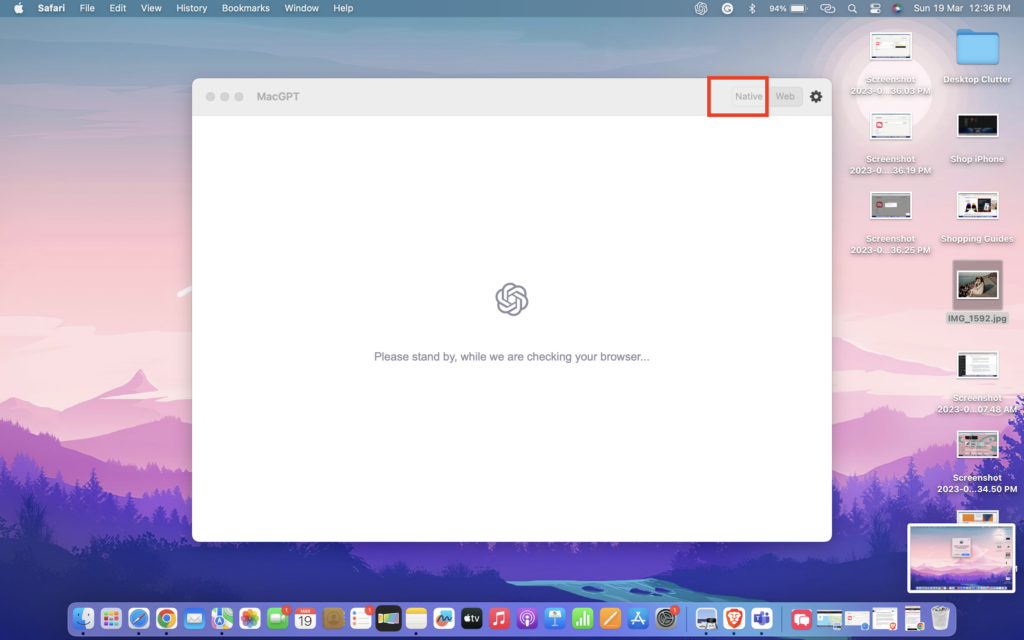Switch MacGPT to Web mode
The width and height of the screenshot is (1024, 640).
(784, 96)
